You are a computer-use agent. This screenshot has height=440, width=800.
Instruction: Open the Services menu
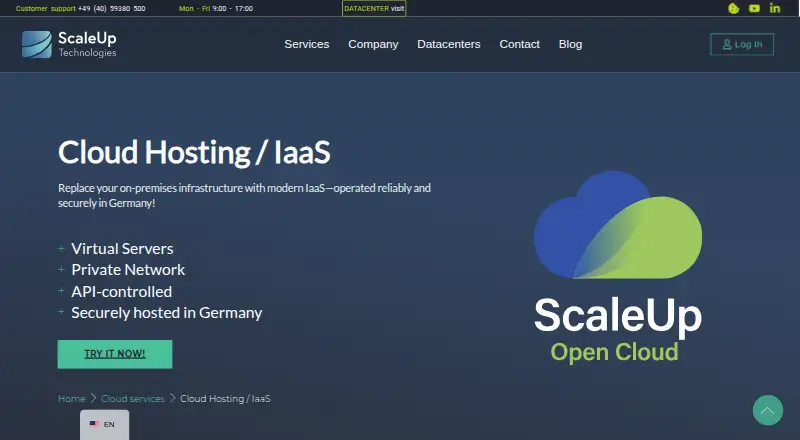tap(307, 44)
